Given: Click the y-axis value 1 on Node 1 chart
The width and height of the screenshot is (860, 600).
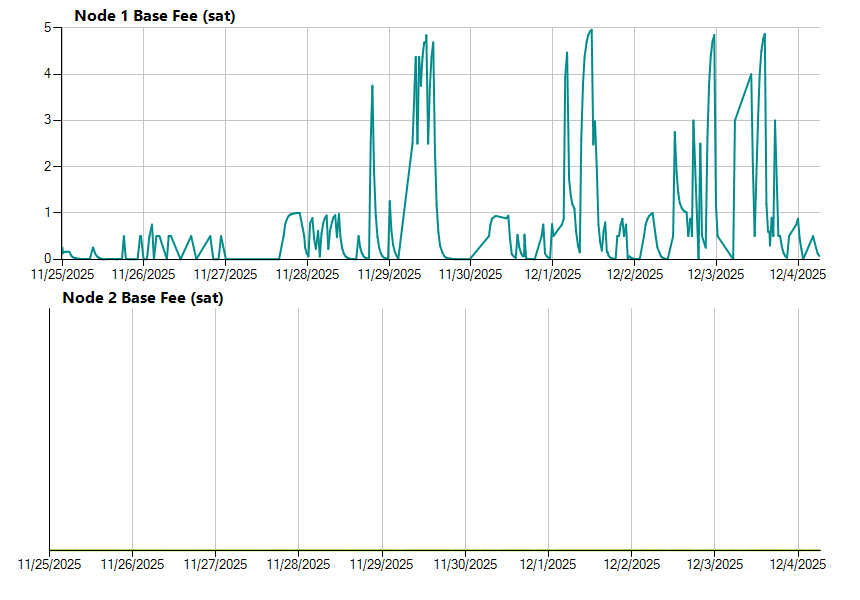Looking at the screenshot, I should click(x=46, y=213).
